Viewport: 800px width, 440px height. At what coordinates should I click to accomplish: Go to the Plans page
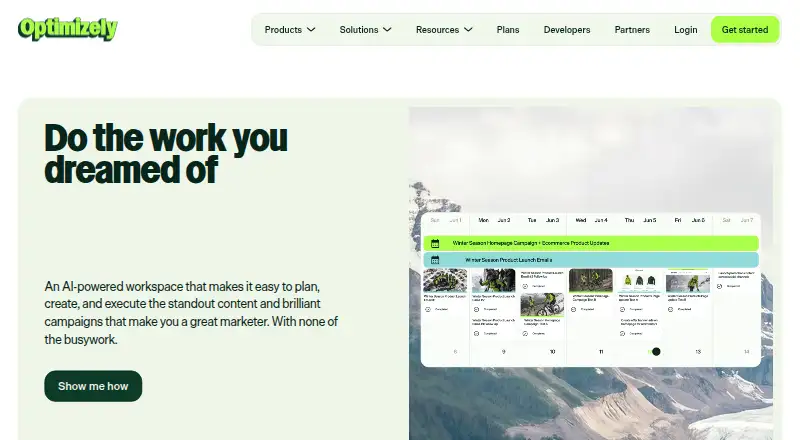(508, 30)
